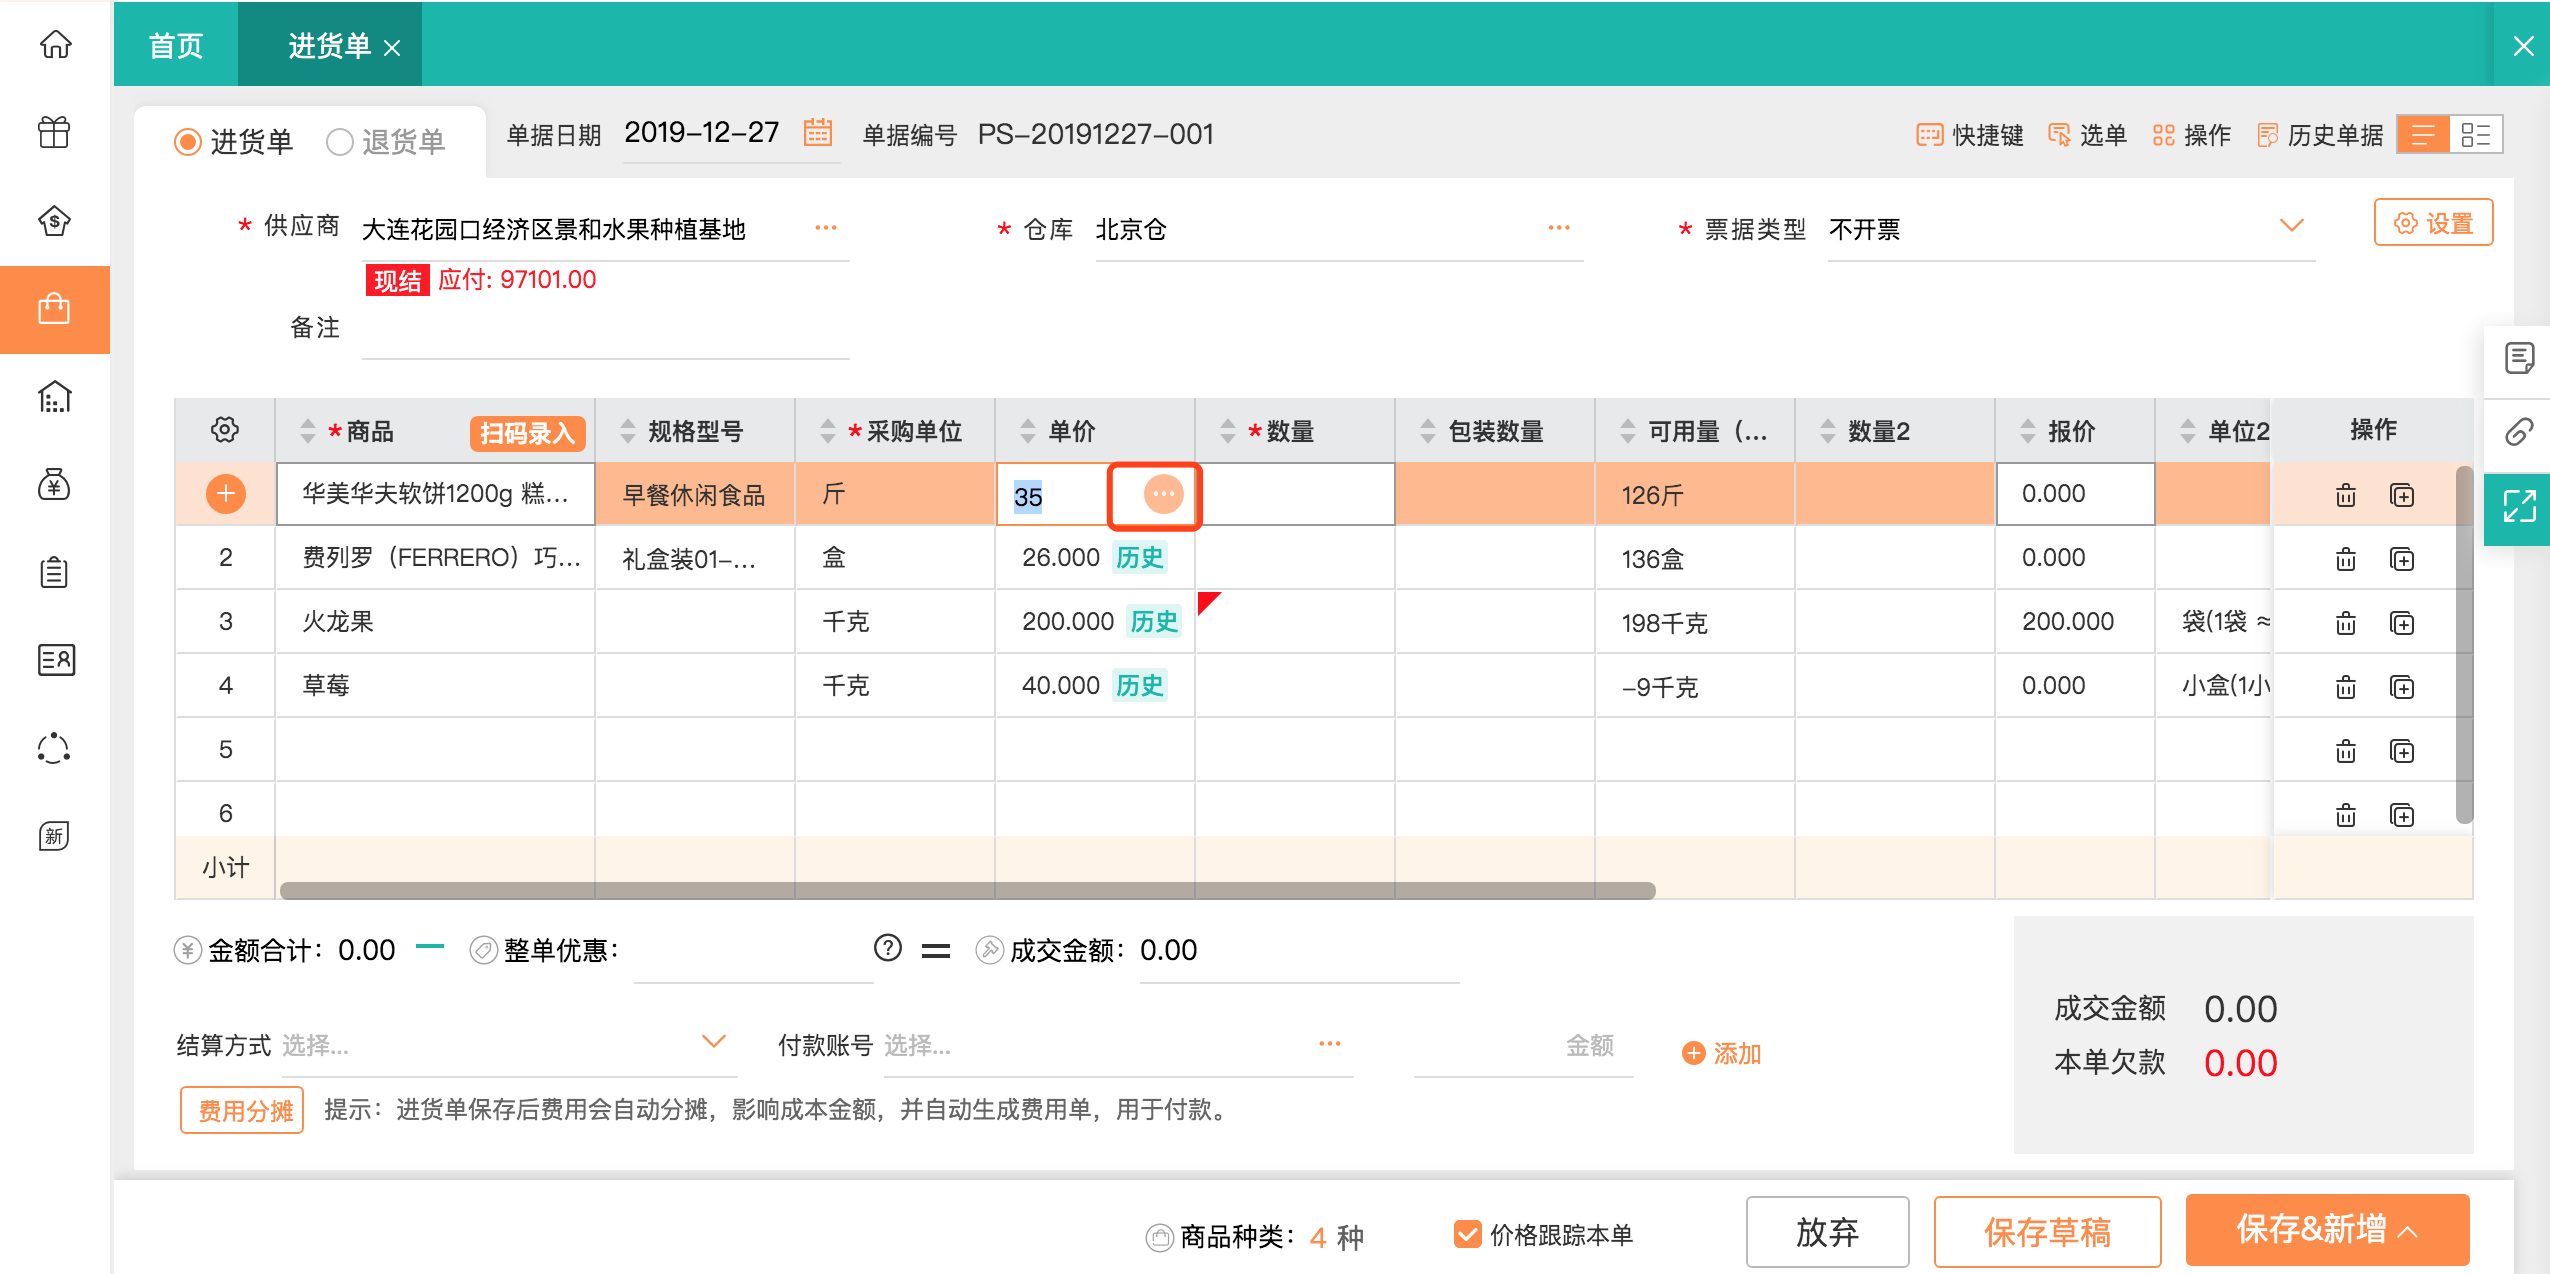Click the operations icon 操作
The image size is (2550, 1274).
coord(2194,137)
